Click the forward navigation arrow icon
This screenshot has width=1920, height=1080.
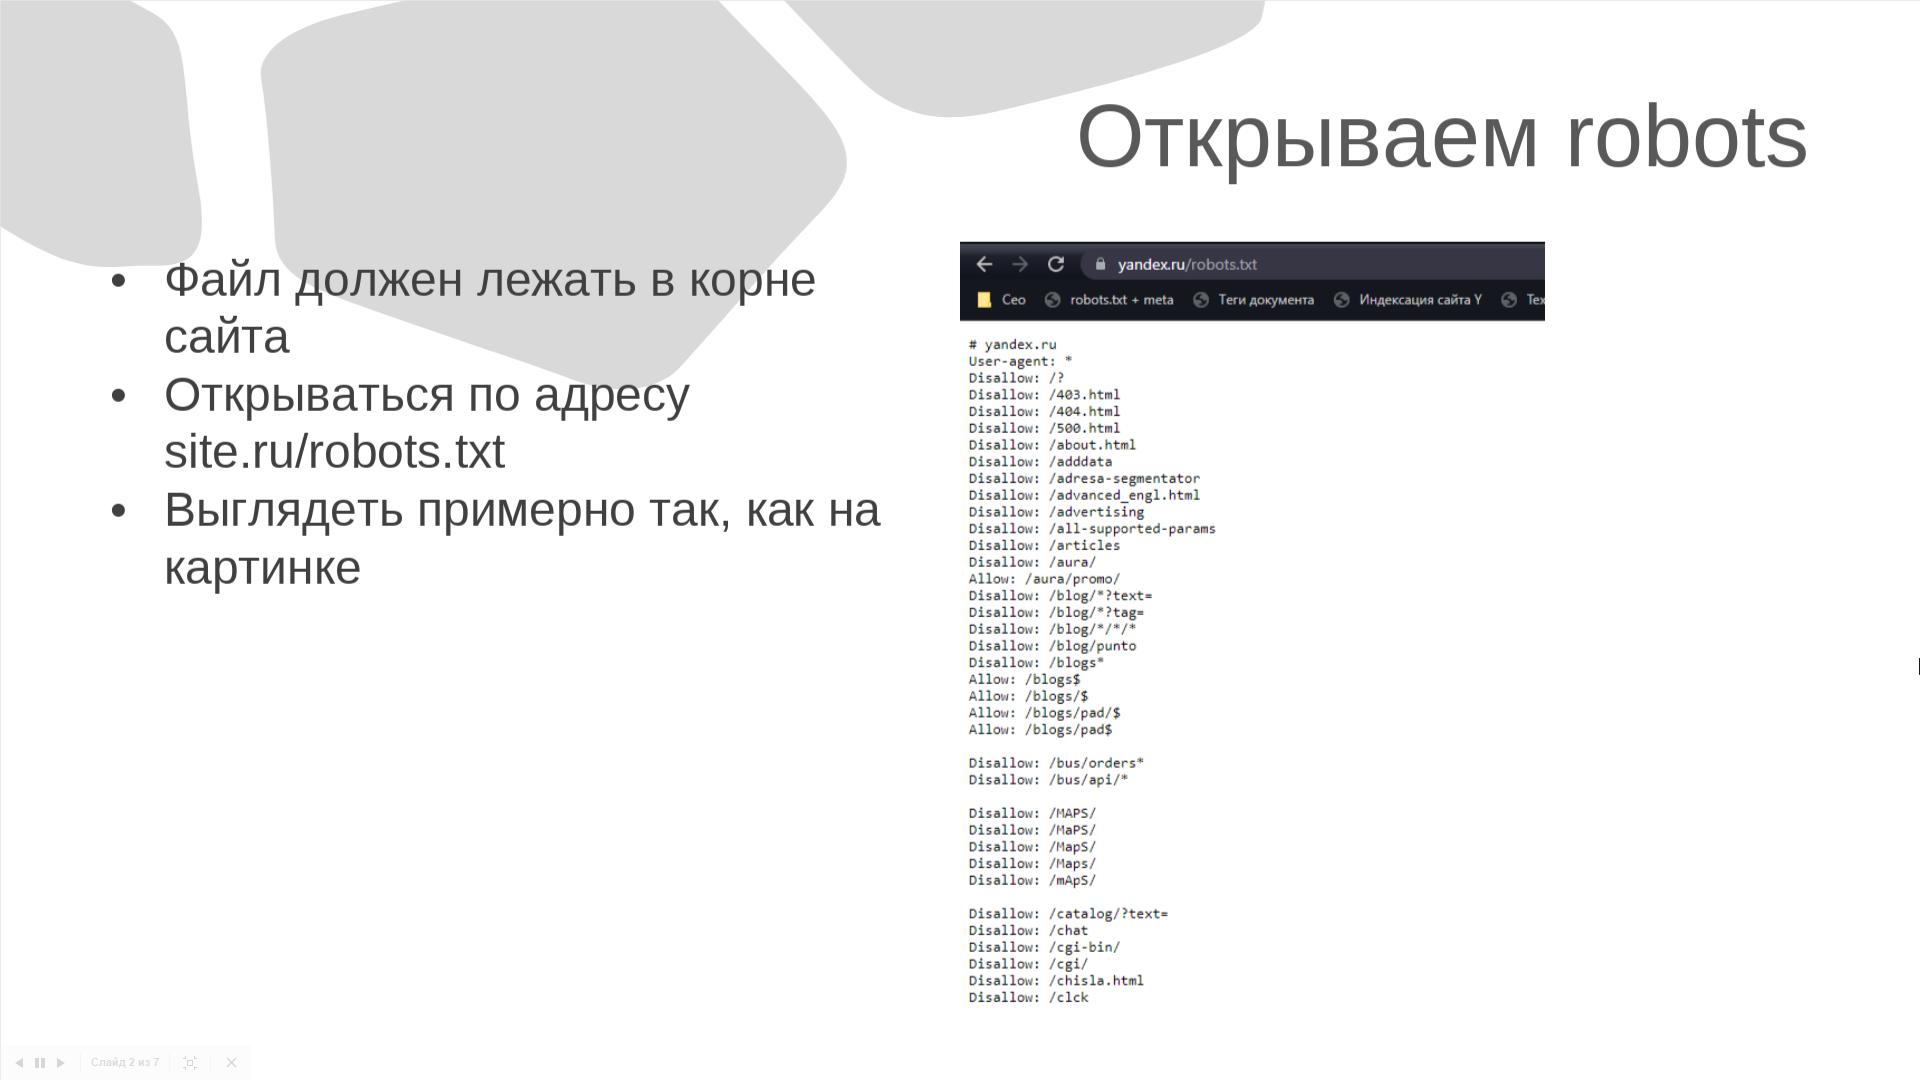pyautogui.click(x=59, y=1063)
